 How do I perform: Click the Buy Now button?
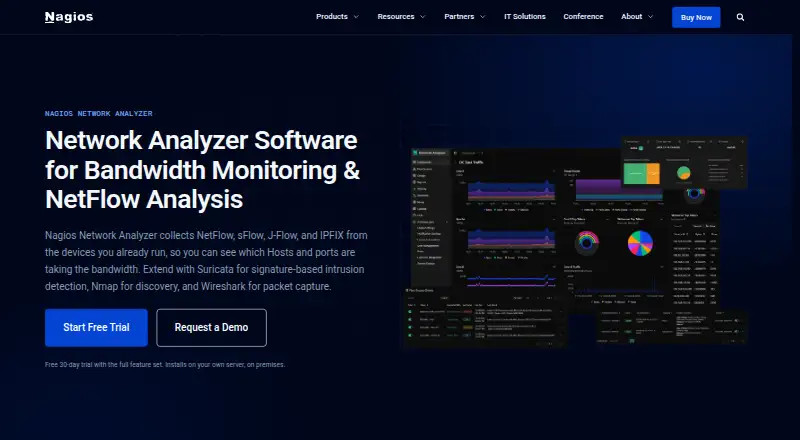pyautogui.click(x=696, y=17)
